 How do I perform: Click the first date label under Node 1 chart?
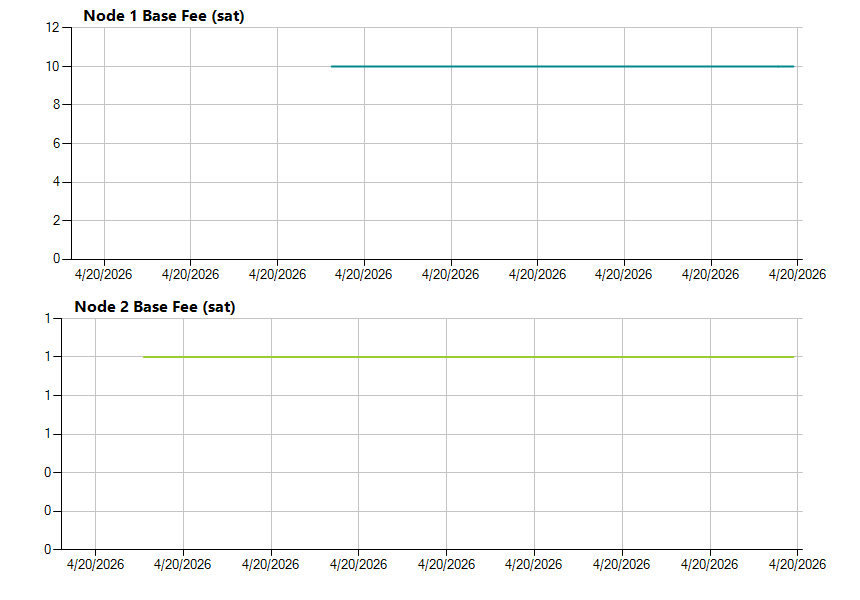(104, 274)
